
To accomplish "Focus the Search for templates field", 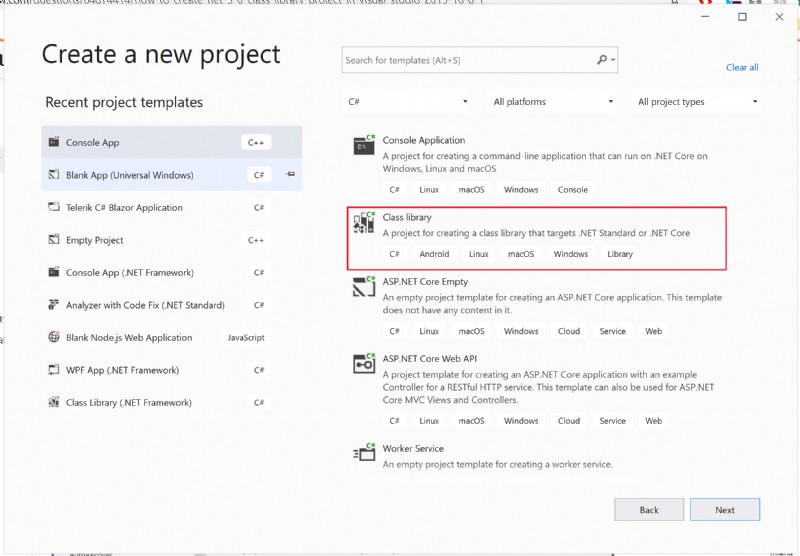I will click(x=468, y=60).
